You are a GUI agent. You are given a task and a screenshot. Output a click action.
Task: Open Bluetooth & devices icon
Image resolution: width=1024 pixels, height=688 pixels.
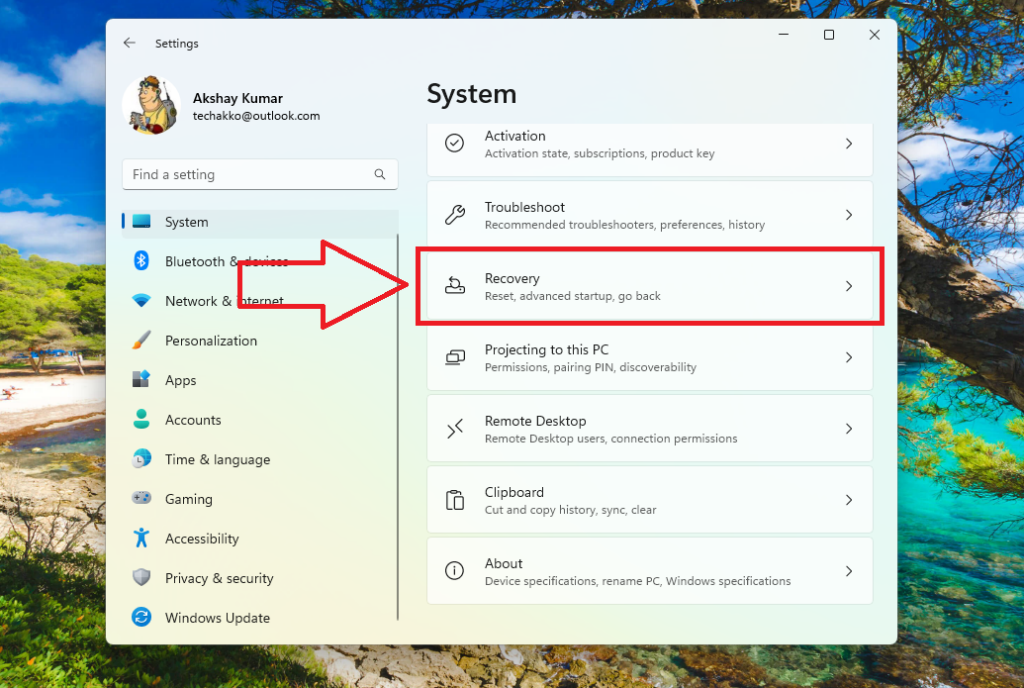pos(141,261)
